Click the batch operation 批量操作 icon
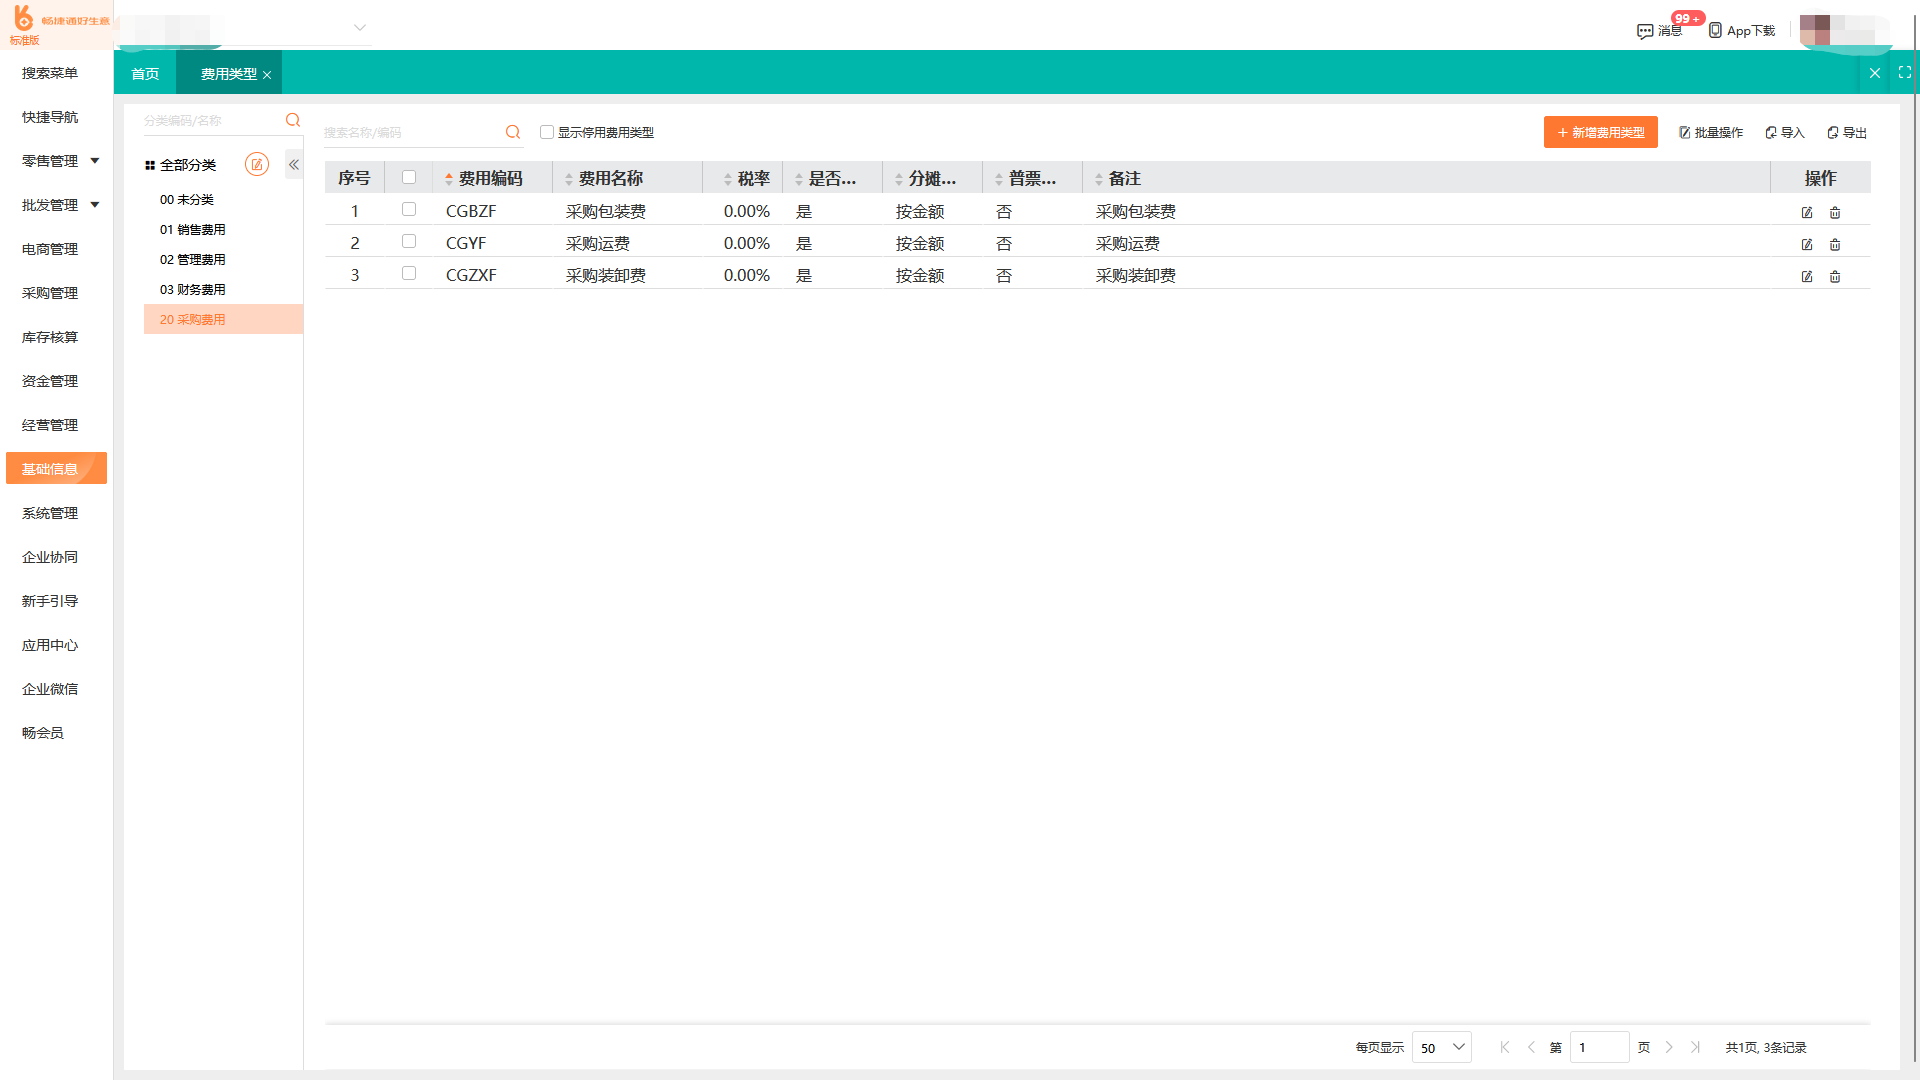1920x1080 pixels. (x=1710, y=132)
